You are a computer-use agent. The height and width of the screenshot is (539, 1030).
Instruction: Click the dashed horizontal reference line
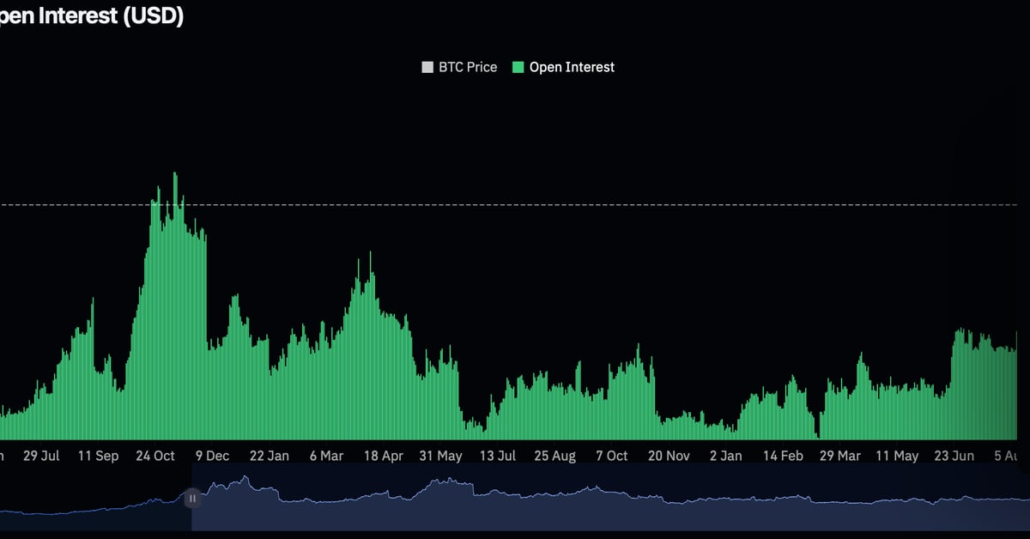click(600, 205)
